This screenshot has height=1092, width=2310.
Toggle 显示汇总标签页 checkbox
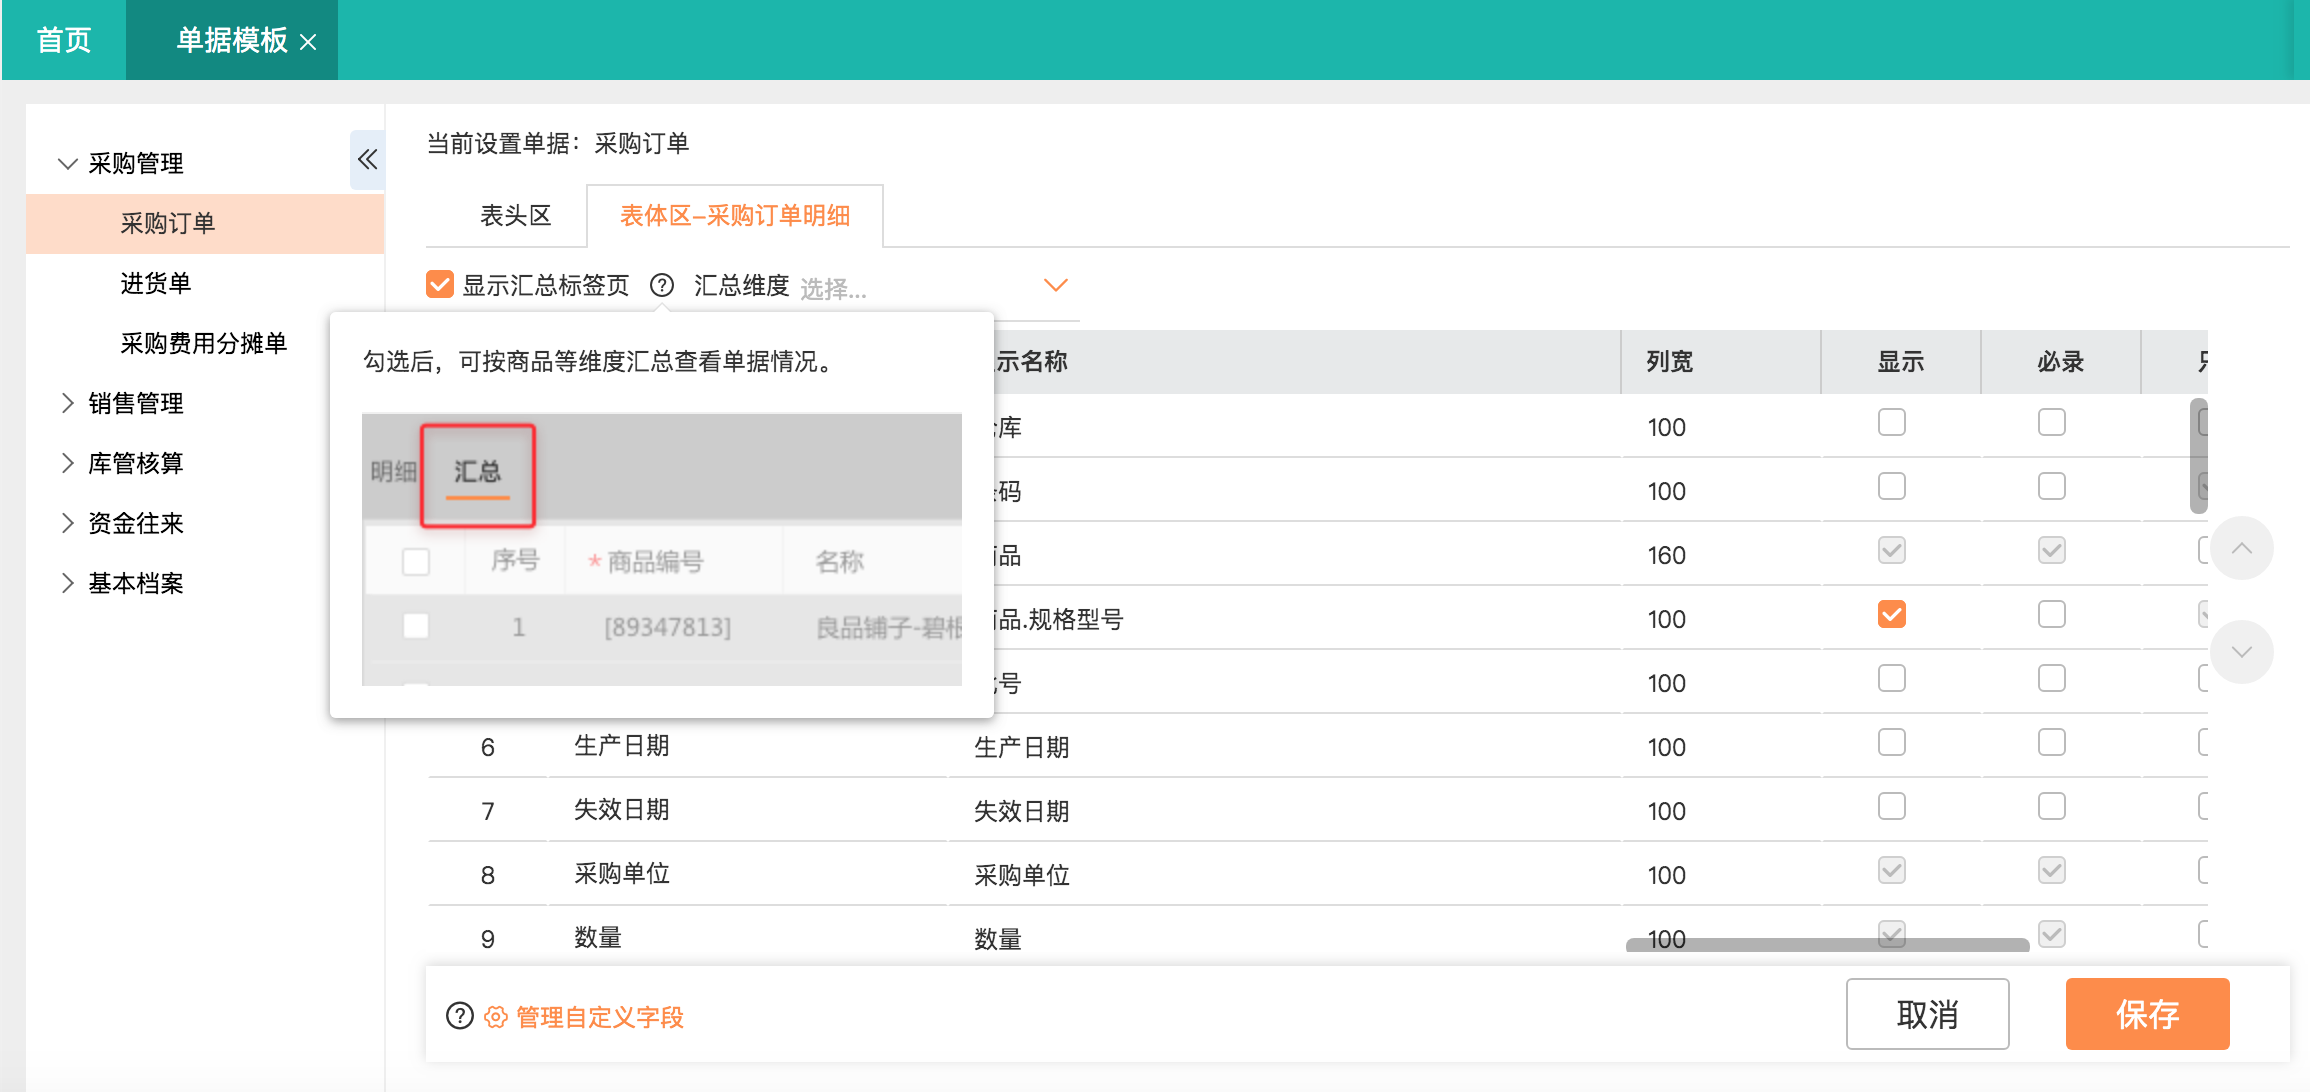click(442, 286)
